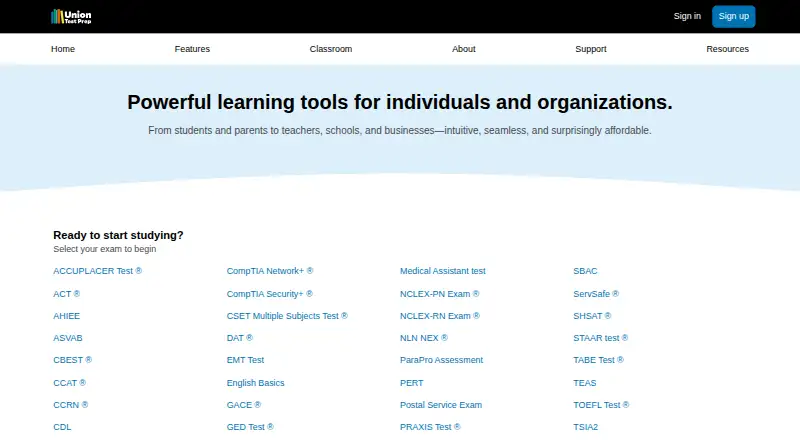
Task: Open the Postal Service Exam link
Action: [x=441, y=405]
